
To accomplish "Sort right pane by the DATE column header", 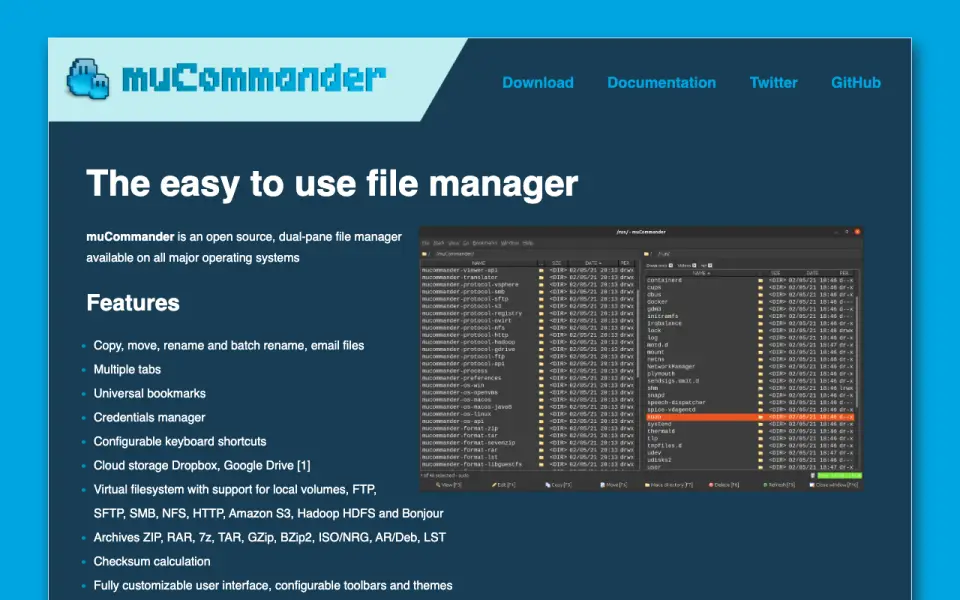I will coord(812,273).
